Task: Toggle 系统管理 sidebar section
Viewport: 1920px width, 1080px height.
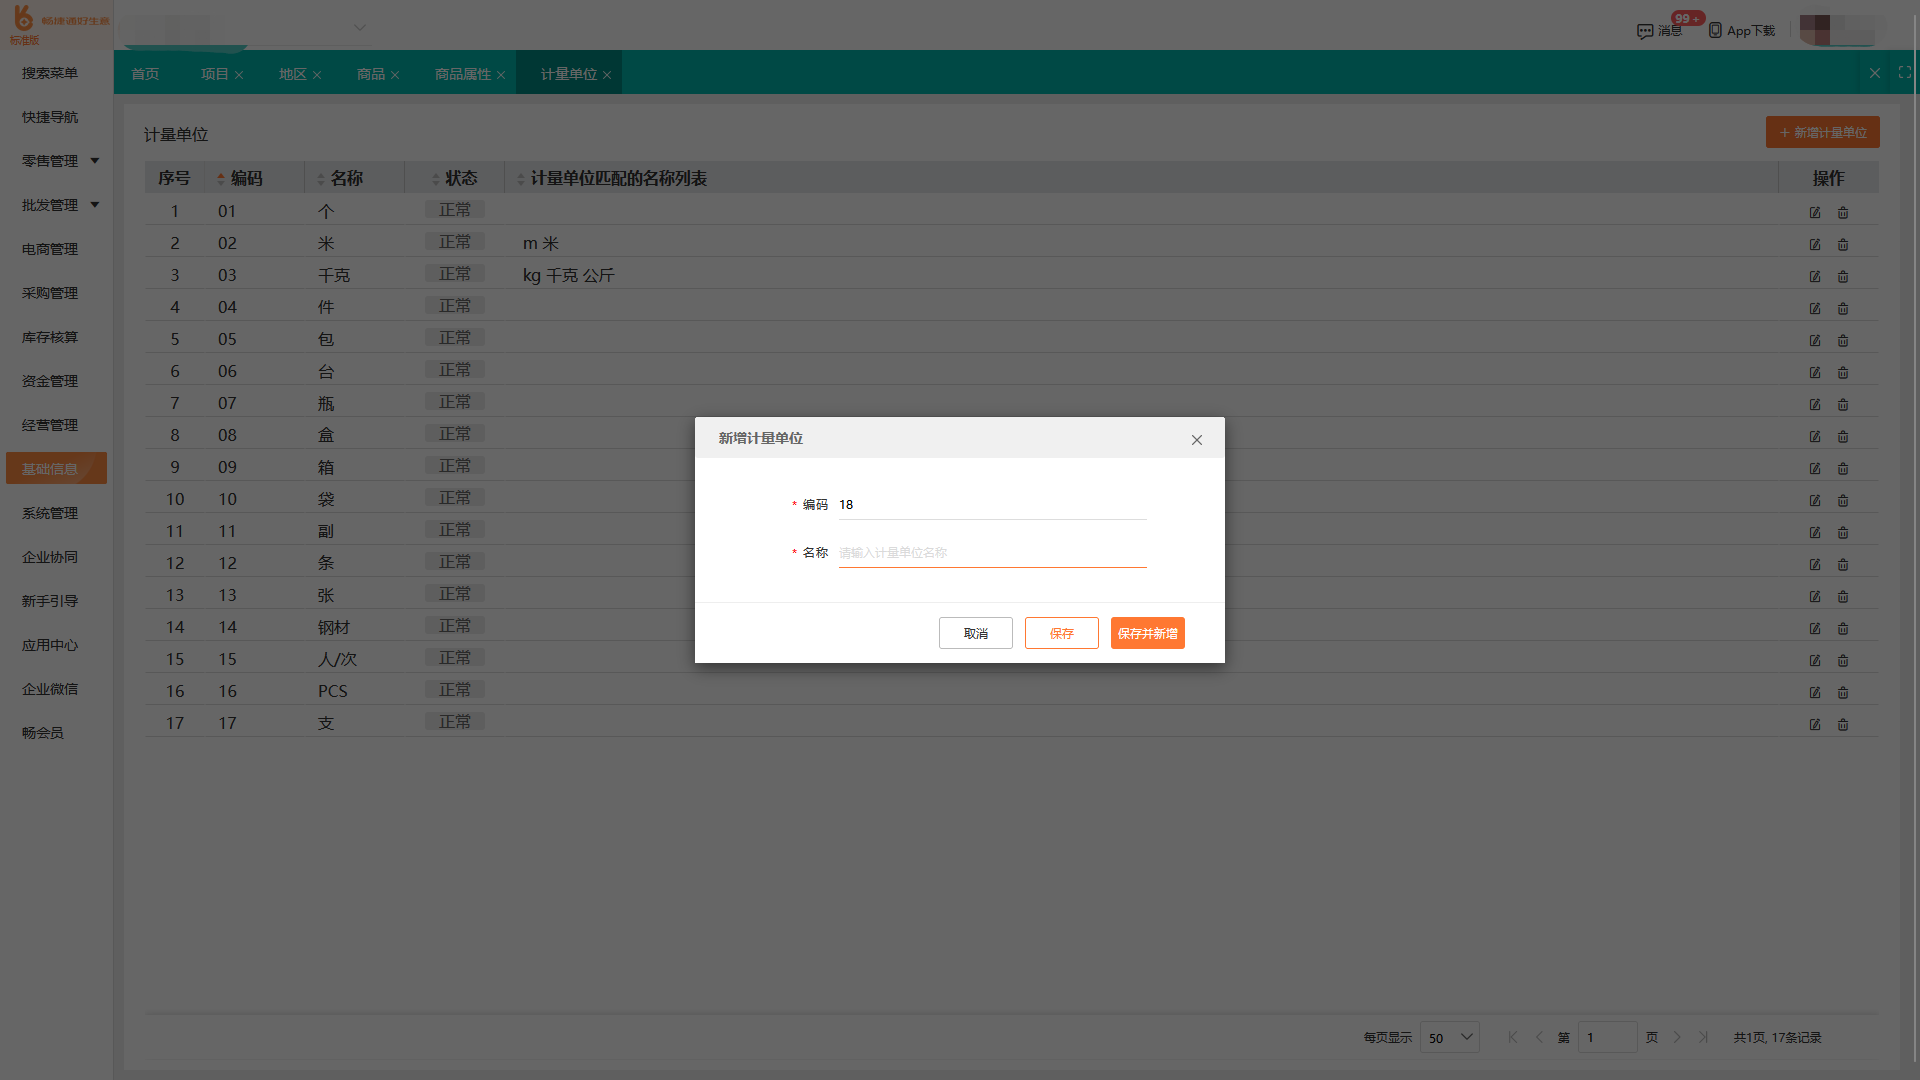Action: [57, 513]
